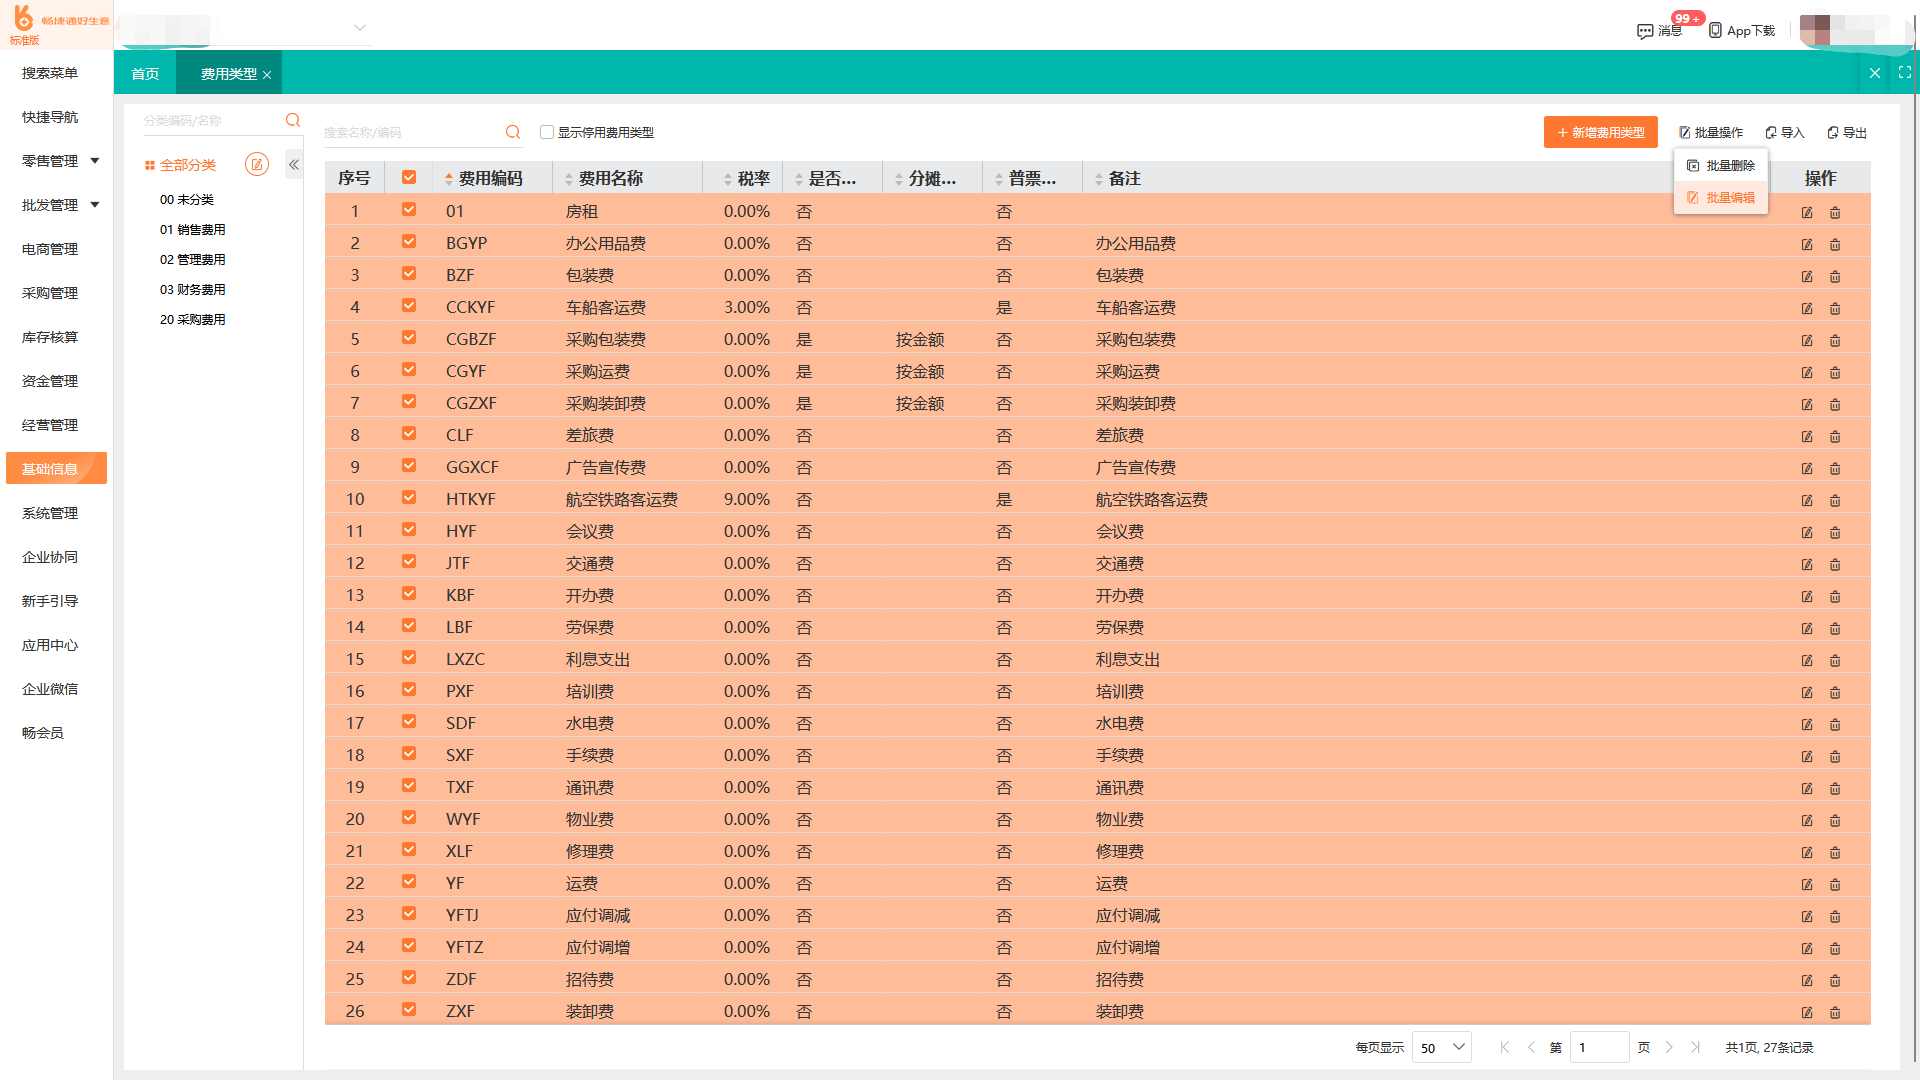Select every 50 records per page dropdown
The width and height of the screenshot is (1920, 1080).
[1440, 1048]
